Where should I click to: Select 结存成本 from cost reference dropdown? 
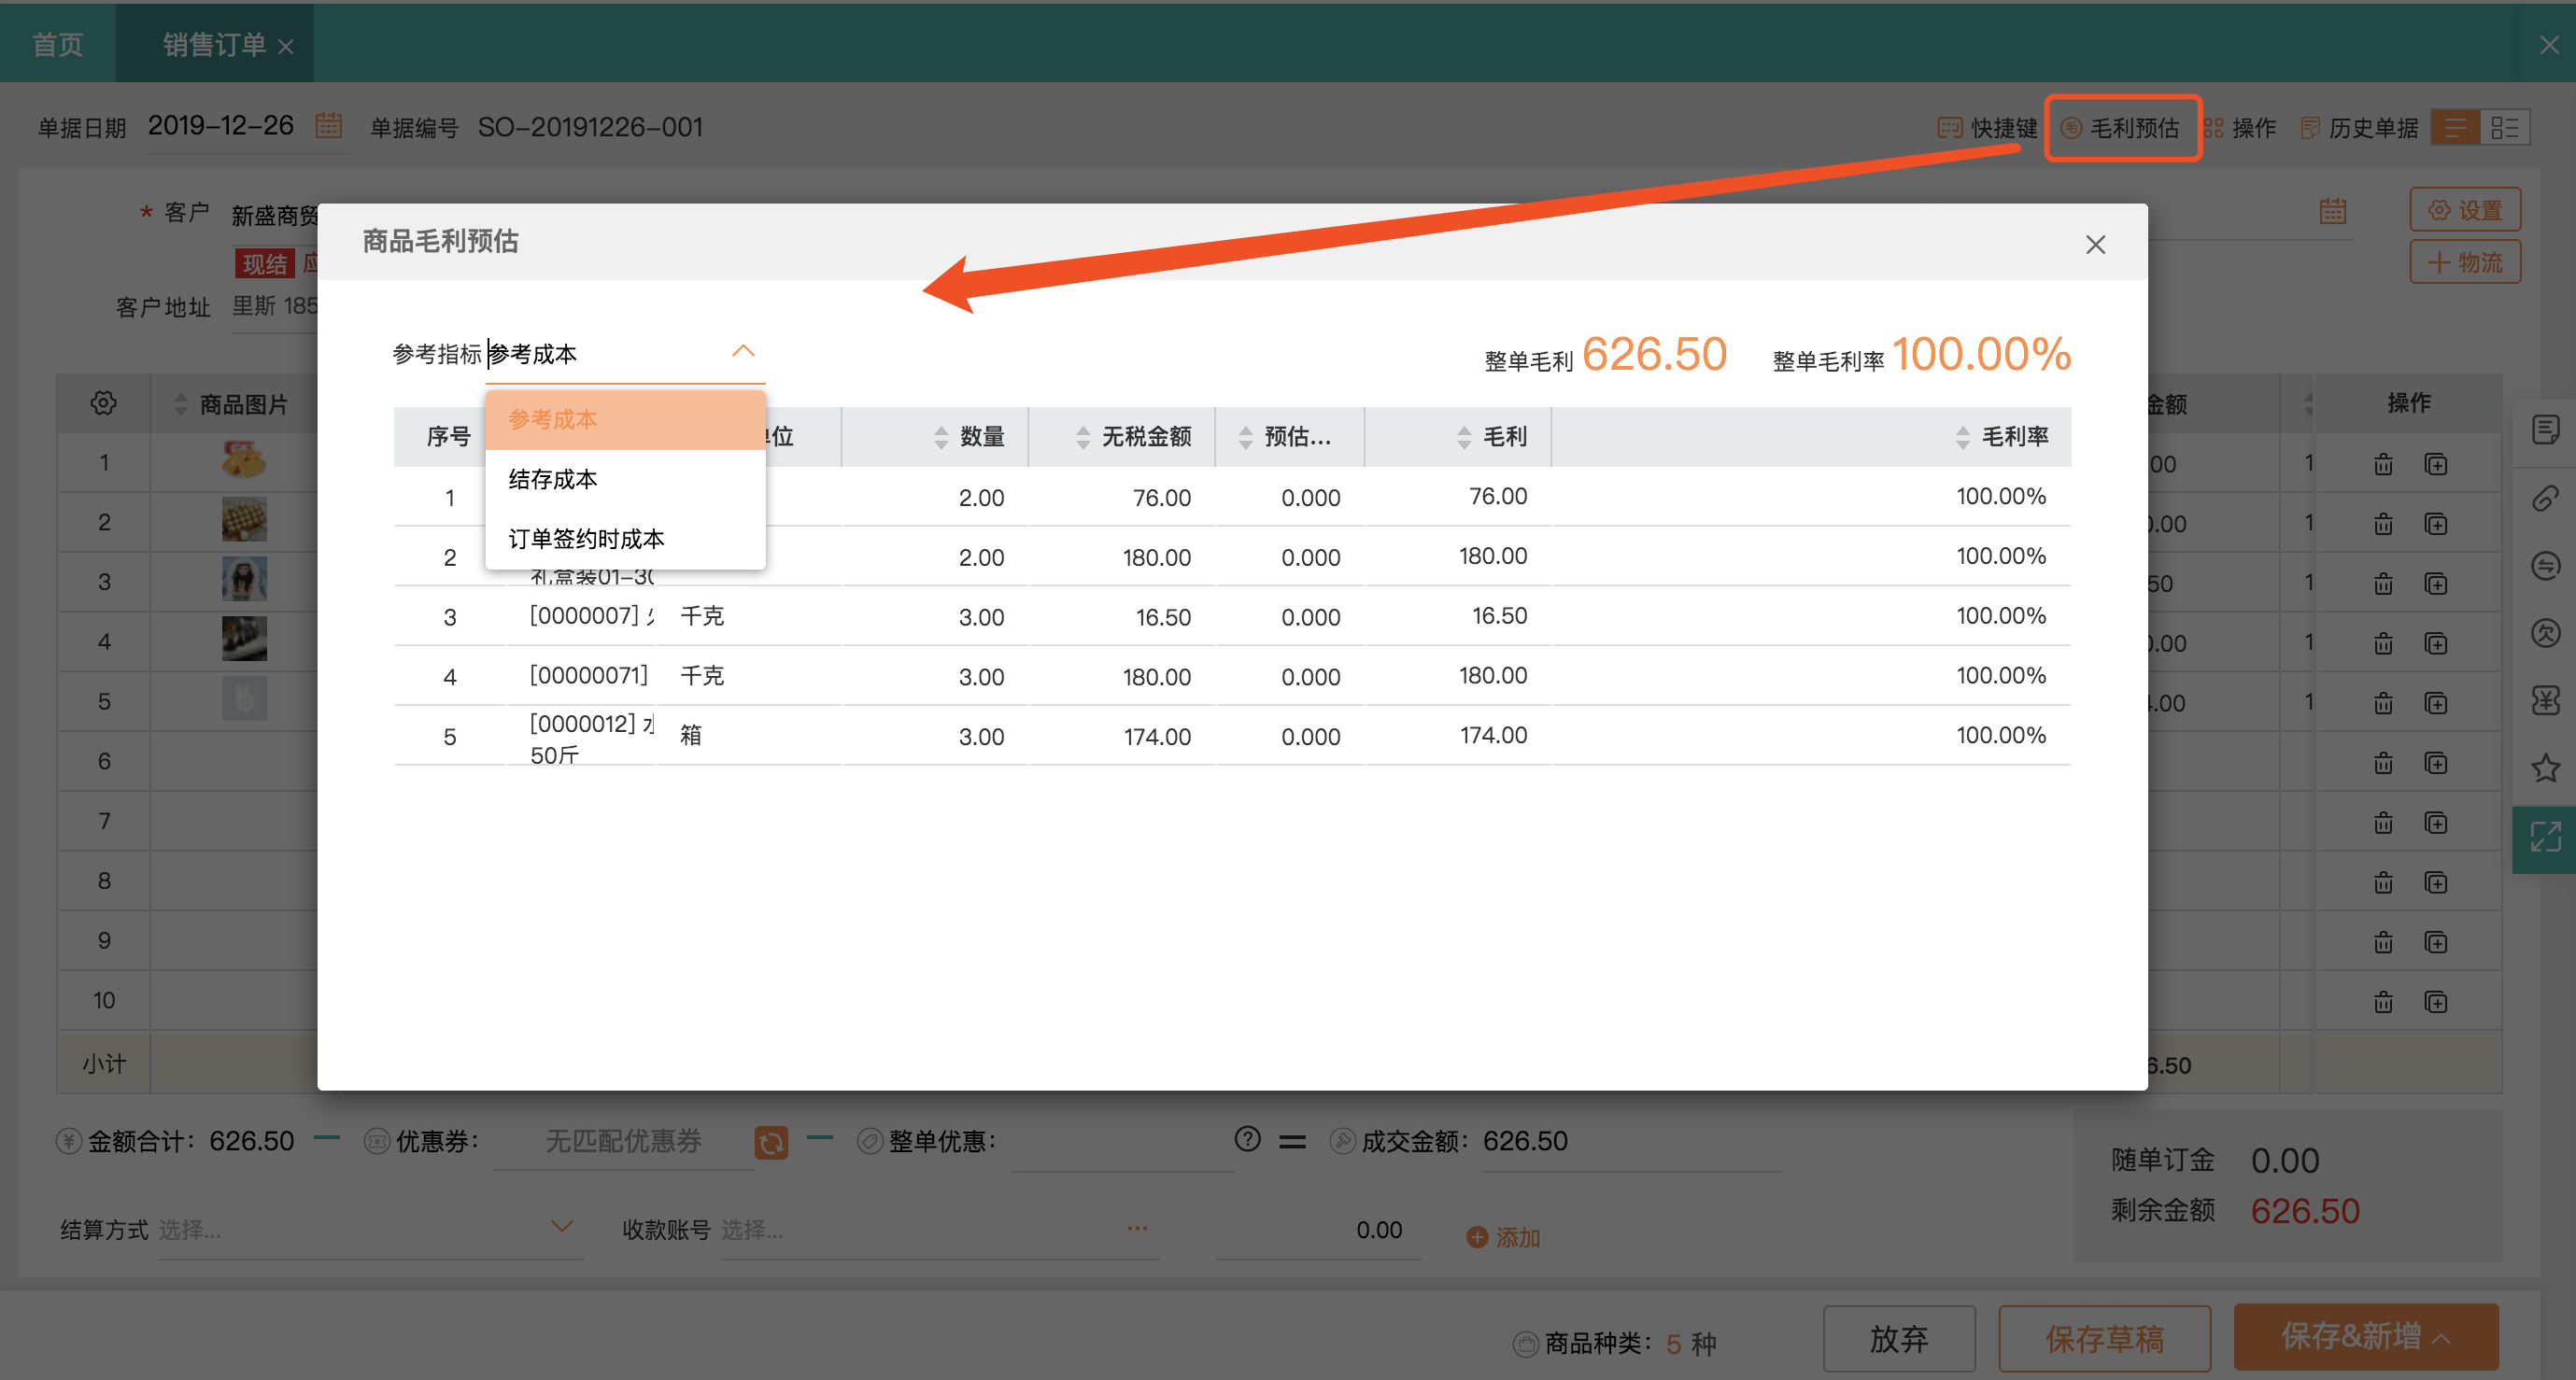pos(554,479)
